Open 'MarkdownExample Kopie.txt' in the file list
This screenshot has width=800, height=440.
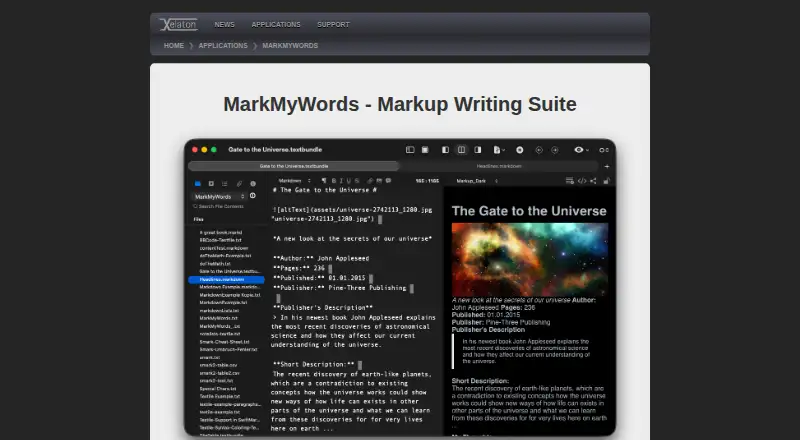click(230, 295)
